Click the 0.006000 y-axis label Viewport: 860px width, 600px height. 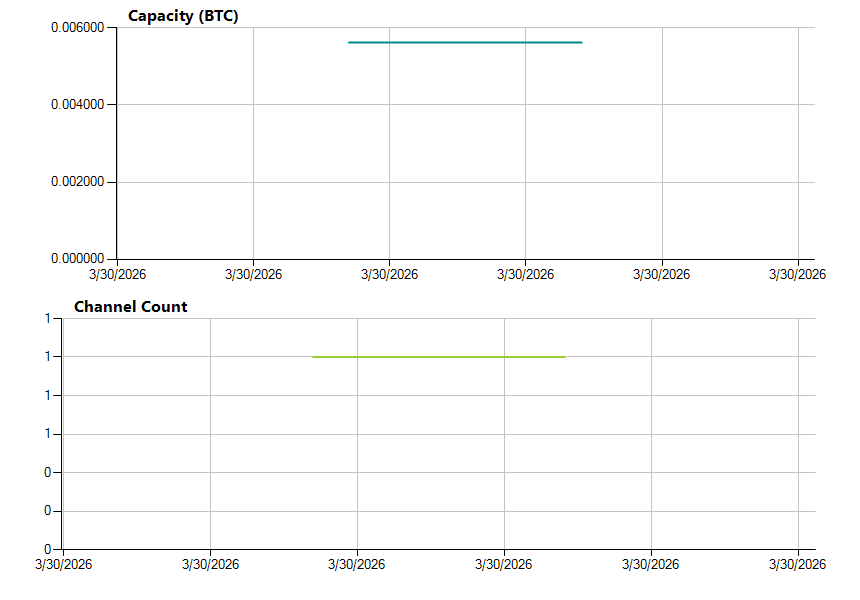(x=77, y=27)
